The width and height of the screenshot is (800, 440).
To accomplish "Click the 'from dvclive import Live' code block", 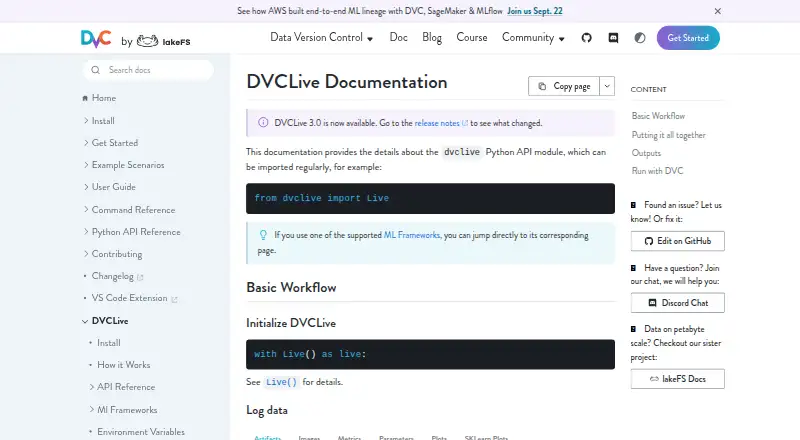I will (430, 198).
